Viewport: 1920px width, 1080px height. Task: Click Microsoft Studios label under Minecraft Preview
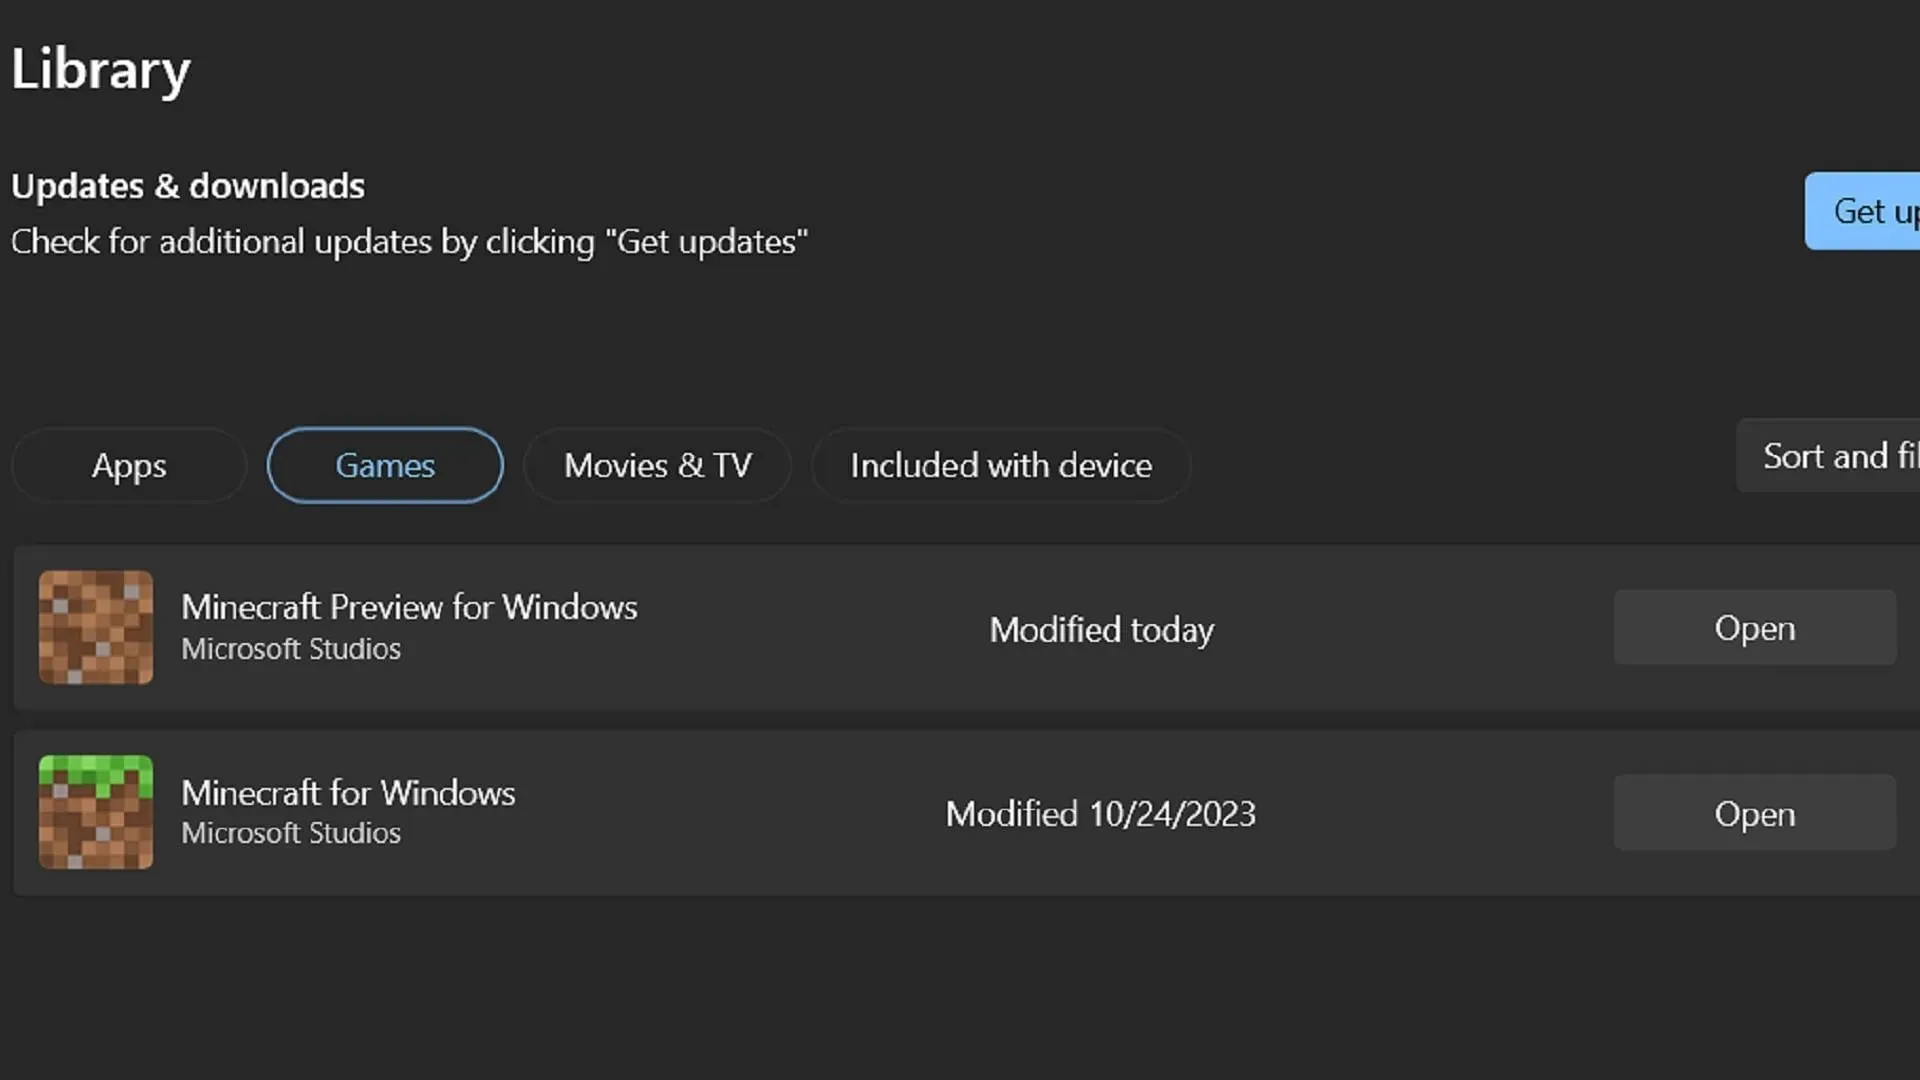[290, 649]
